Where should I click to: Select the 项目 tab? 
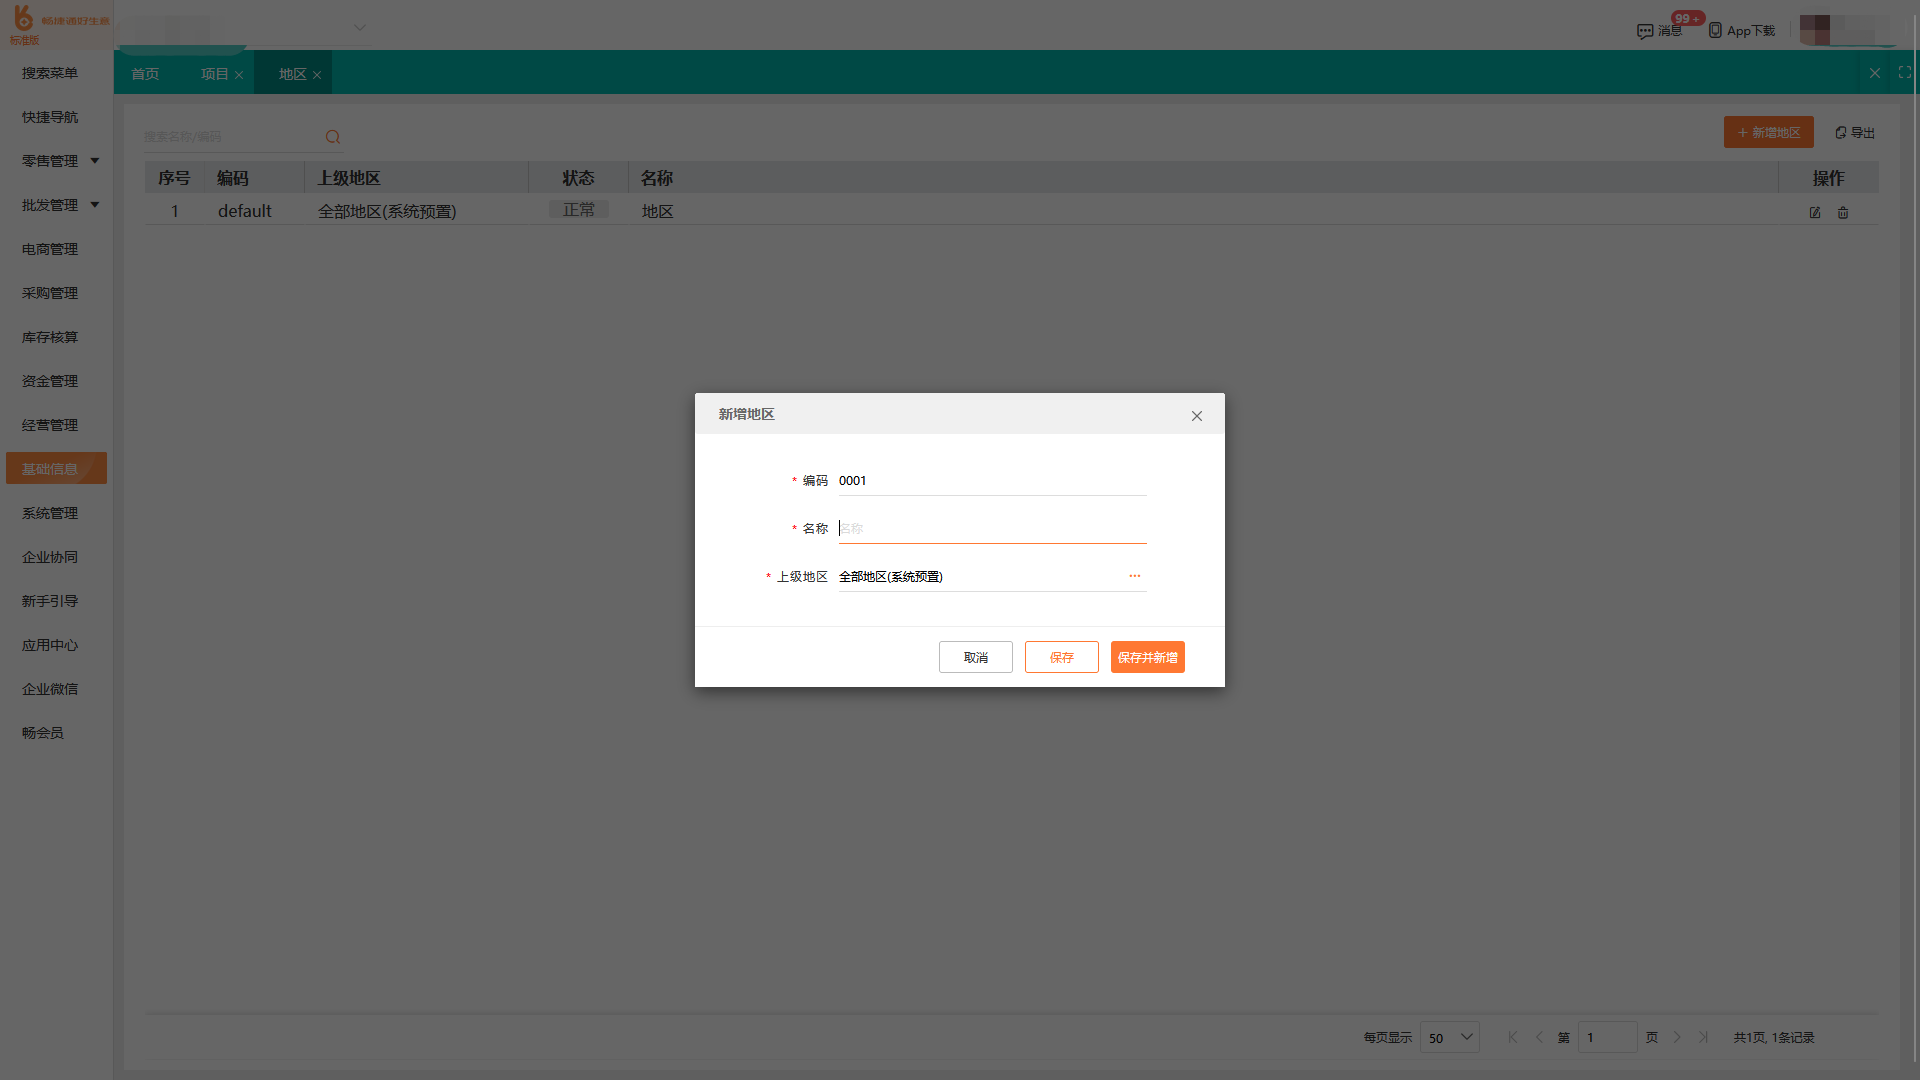point(214,74)
